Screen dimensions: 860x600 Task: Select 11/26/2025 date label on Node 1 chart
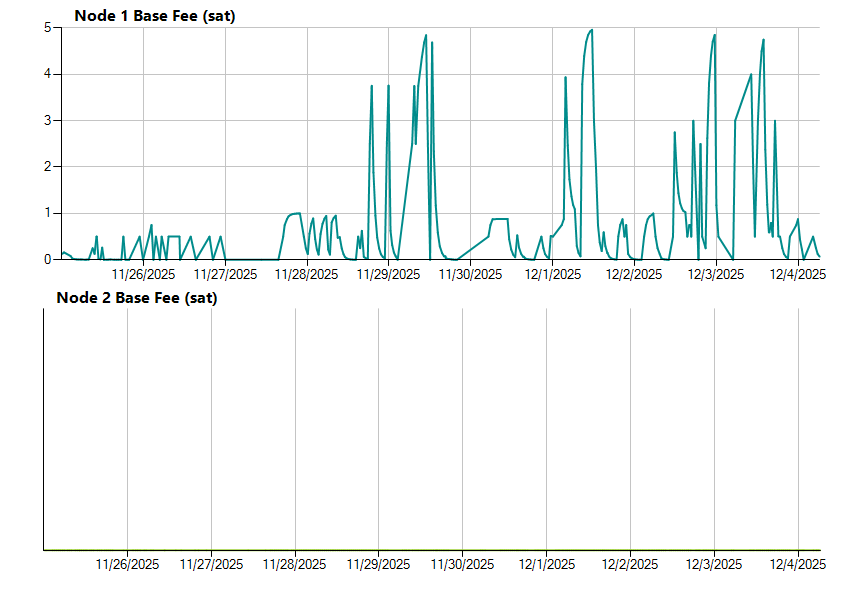click(142, 273)
